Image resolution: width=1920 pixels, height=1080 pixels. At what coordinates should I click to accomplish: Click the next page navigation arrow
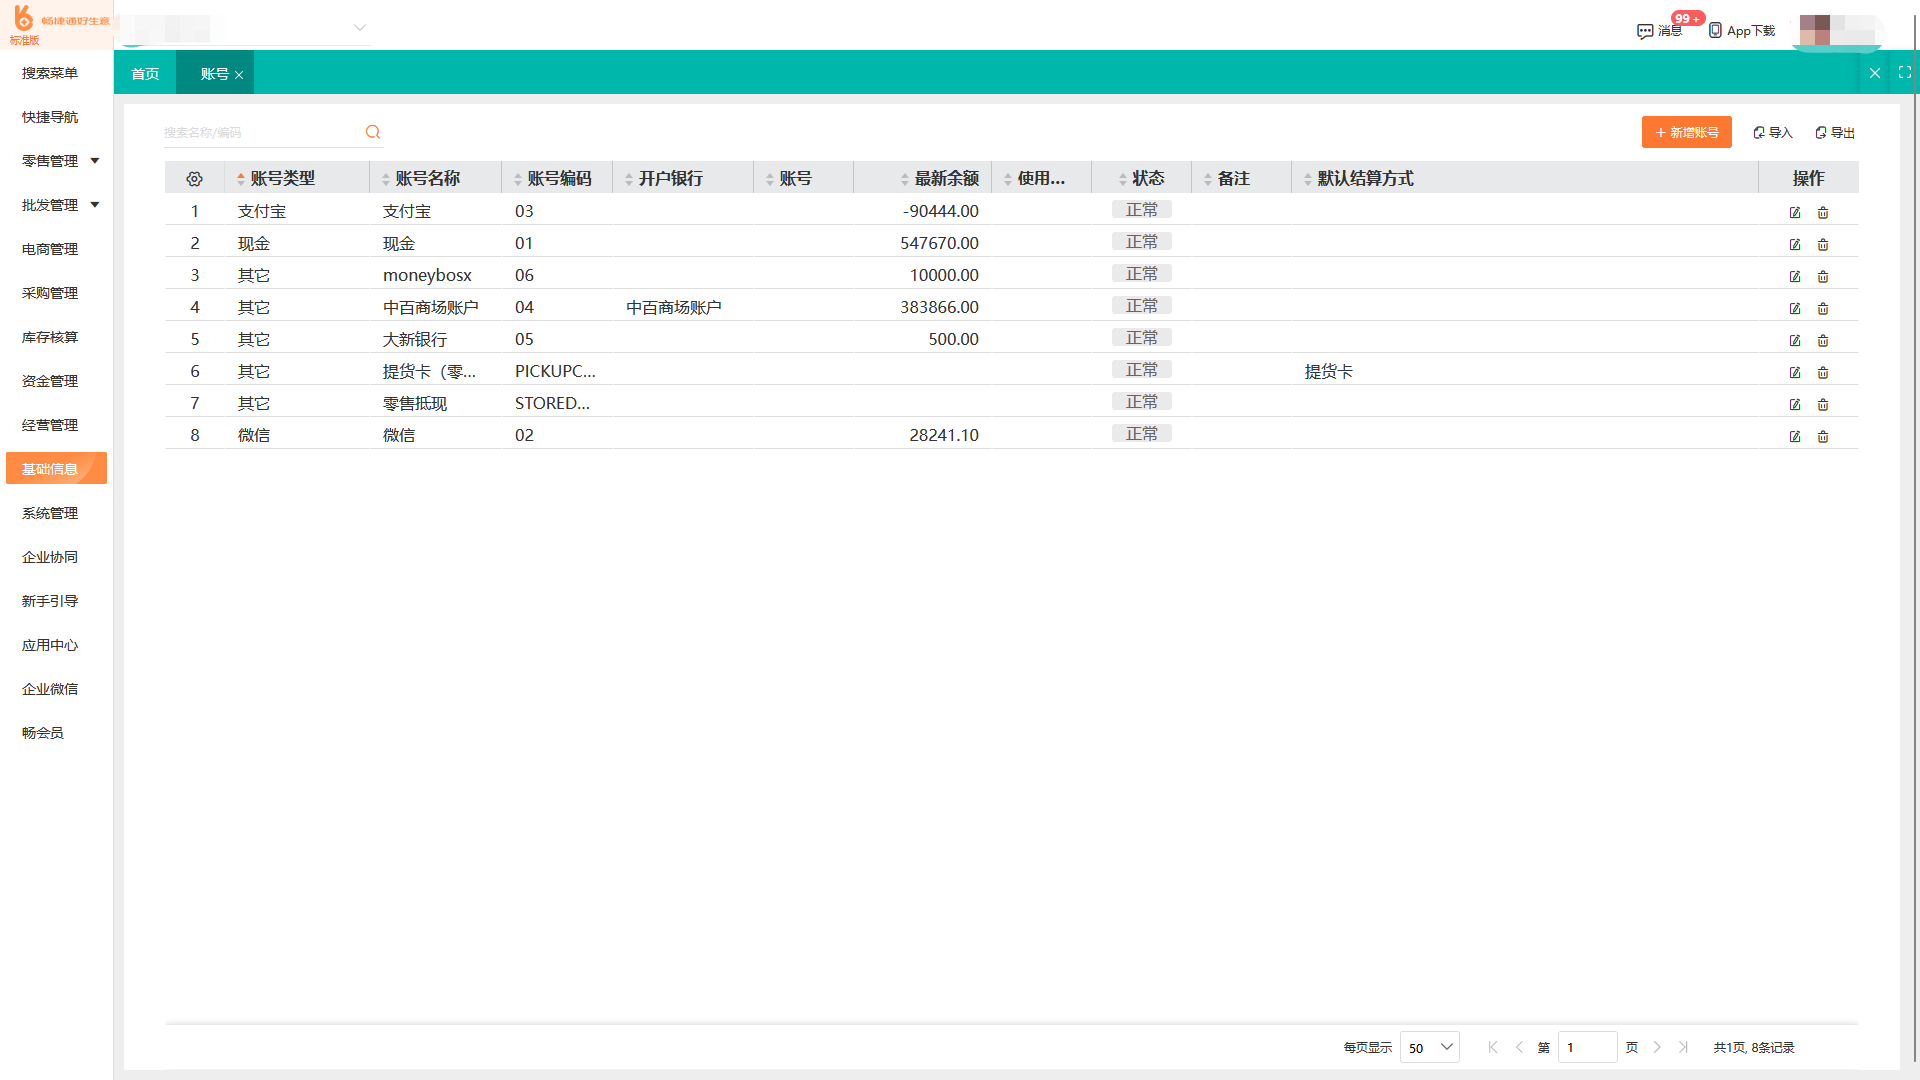pyautogui.click(x=1659, y=1047)
